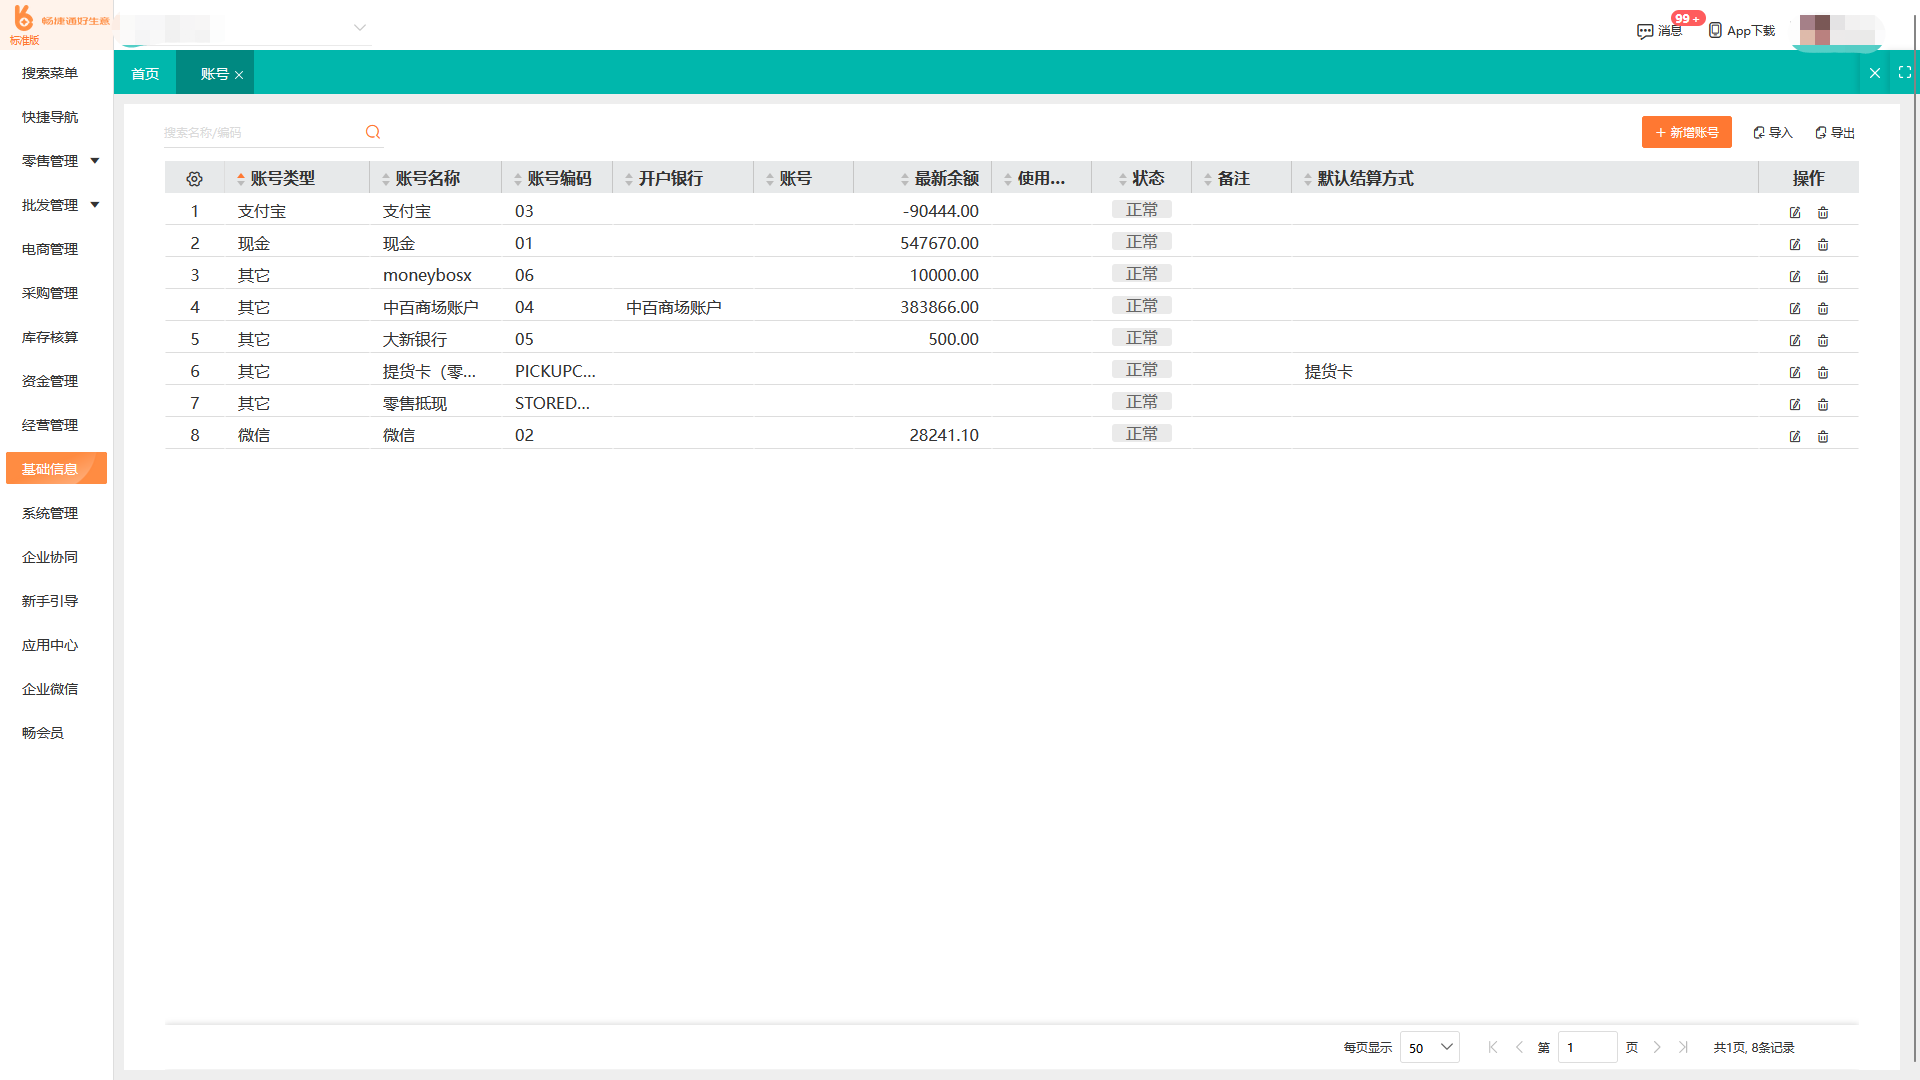Click the 首页 tab
The height and width of the screenshot is (1080, 1920).
[x=145, y=73]
